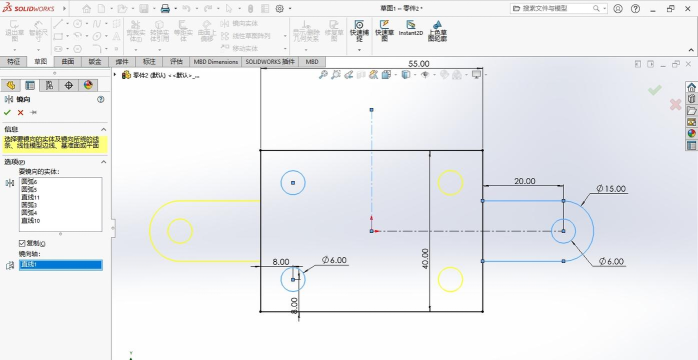Open the FeatureManager design tree tab icon
This screenshot has width=698, height=360.
pyautogui.click(x=11, y=85)
